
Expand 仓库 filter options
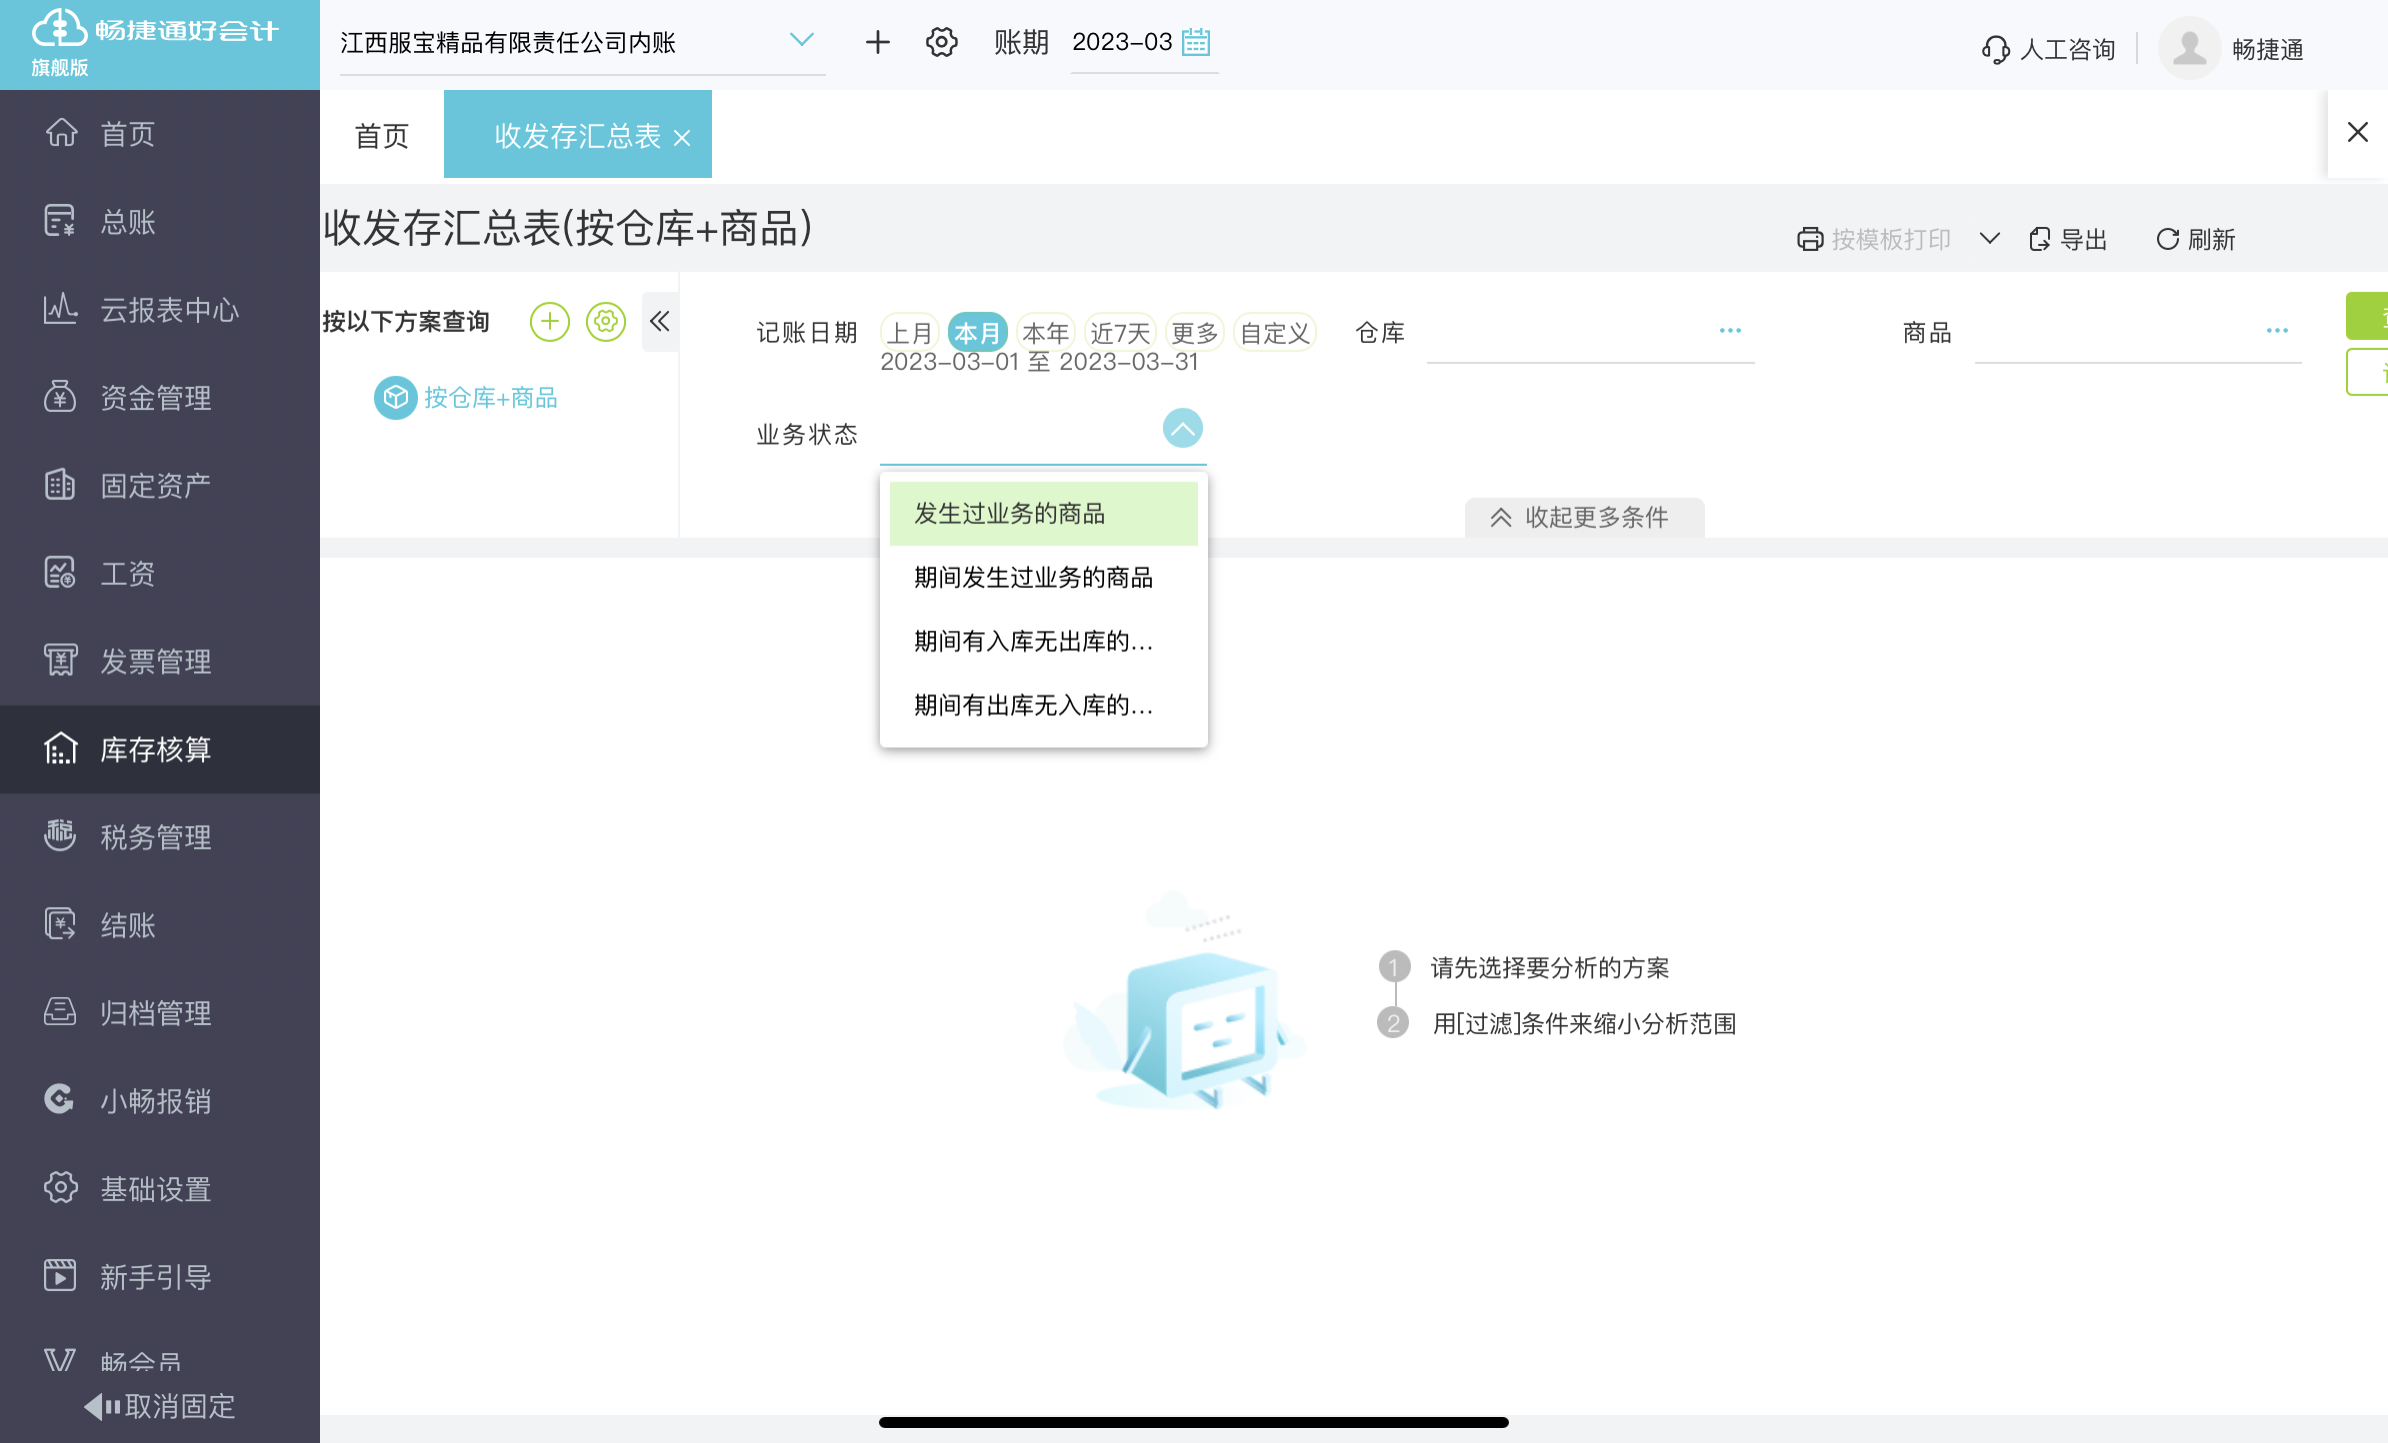(x=1731, y=331)
